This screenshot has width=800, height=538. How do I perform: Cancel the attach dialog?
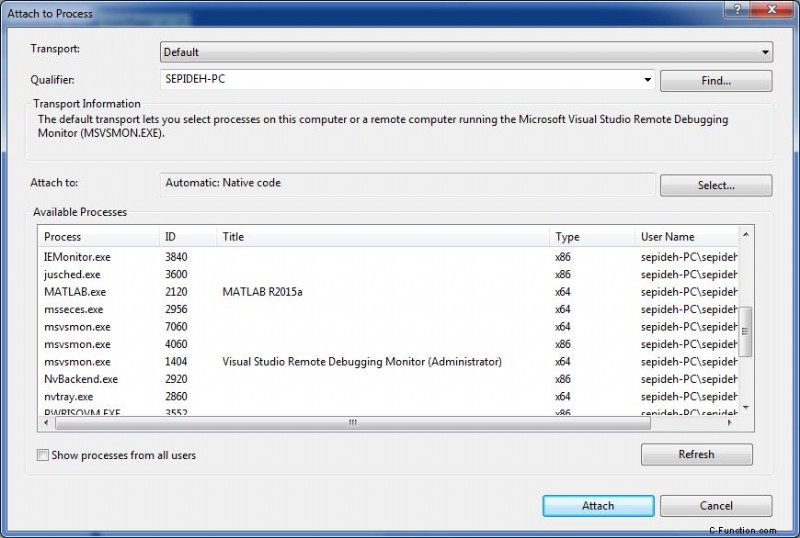click(x=716, y=506)
